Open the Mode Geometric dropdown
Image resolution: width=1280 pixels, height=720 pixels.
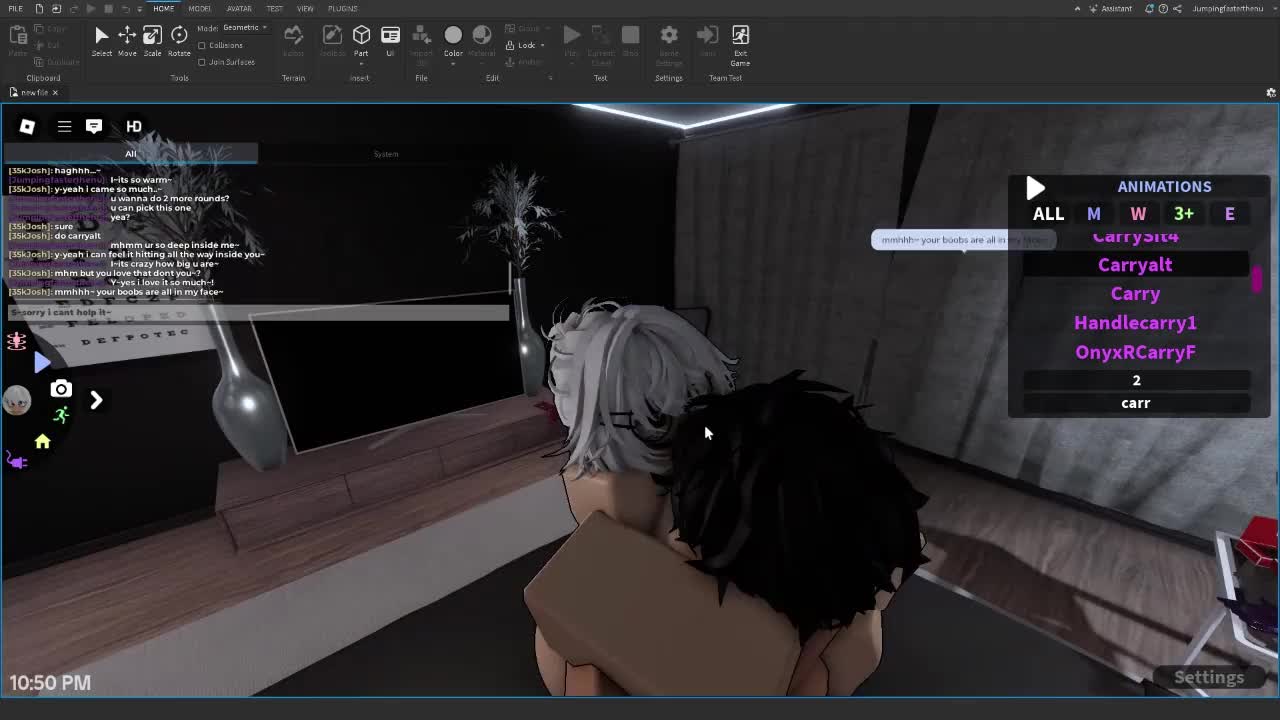[244, 28]
